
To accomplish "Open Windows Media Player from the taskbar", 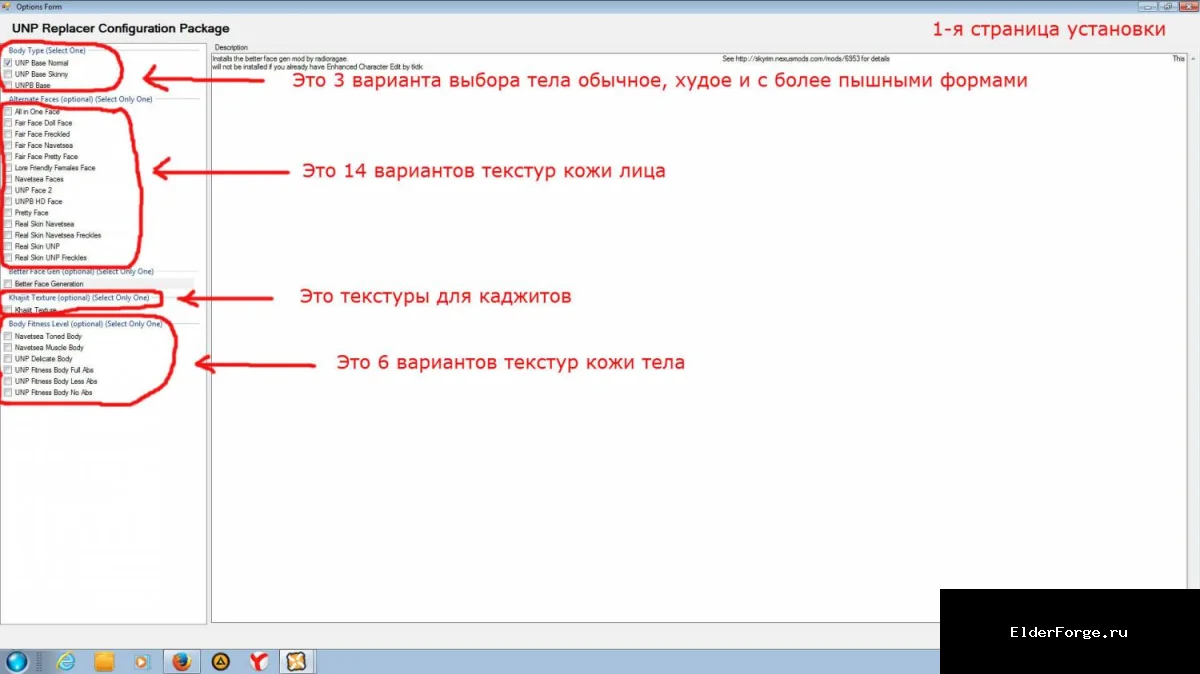I will coord(142,661).
